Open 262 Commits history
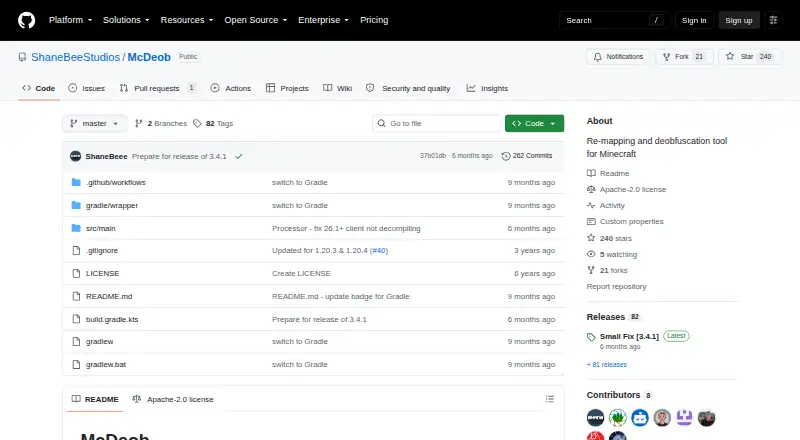The width and height of the screenshot is (800, 440). click(x=527, y=156)
